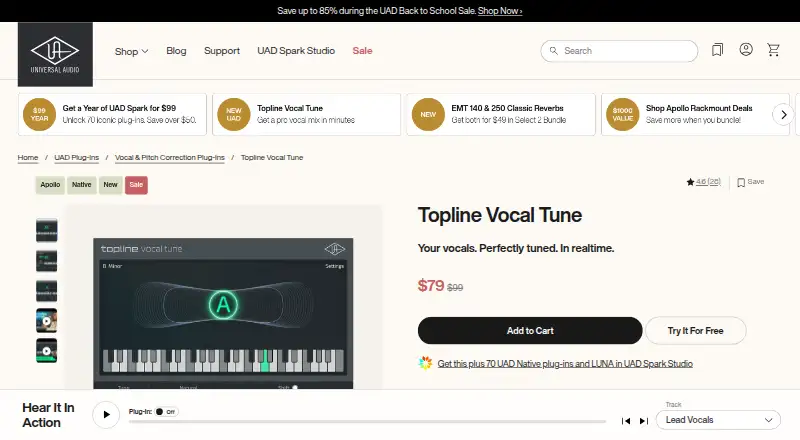Click the UAD Spark Studio colorful icon
This screenshot has width=800, height=440.
pos(425,363)
